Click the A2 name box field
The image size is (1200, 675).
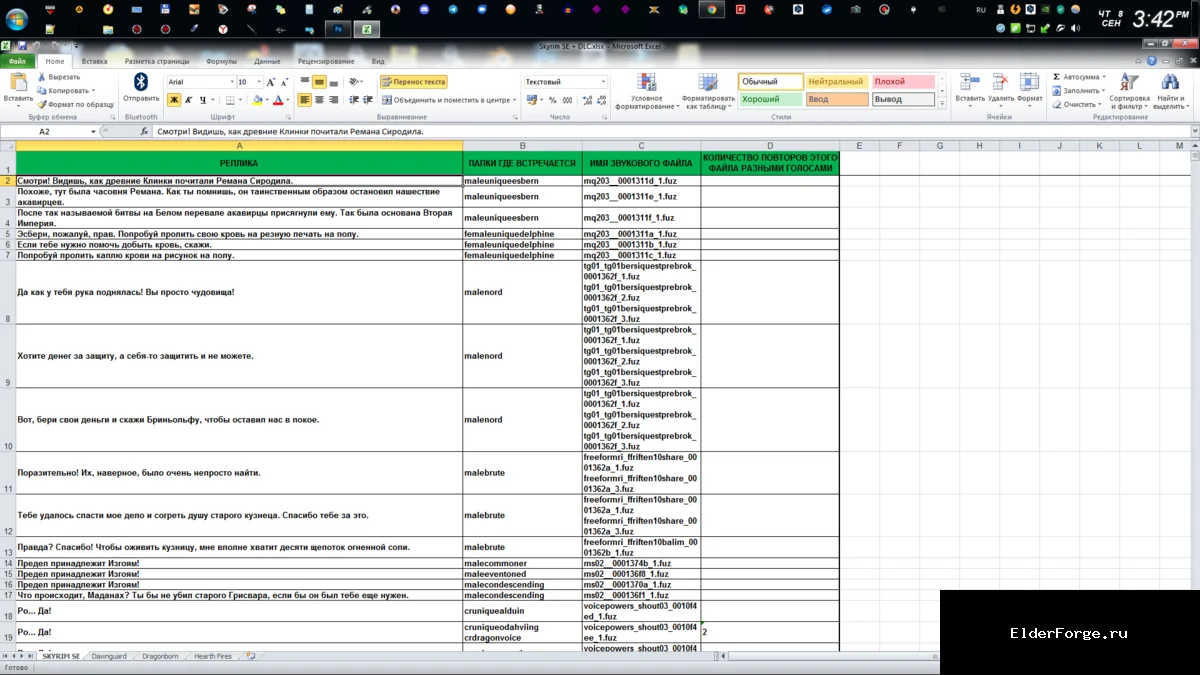pyautogui.click(x=45, y=131)
